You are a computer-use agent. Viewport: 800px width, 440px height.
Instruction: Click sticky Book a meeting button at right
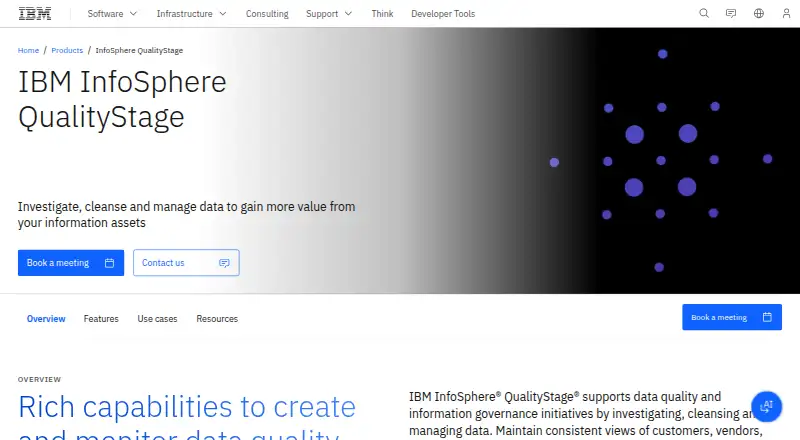pyautogui.click(x=732, y=317)
